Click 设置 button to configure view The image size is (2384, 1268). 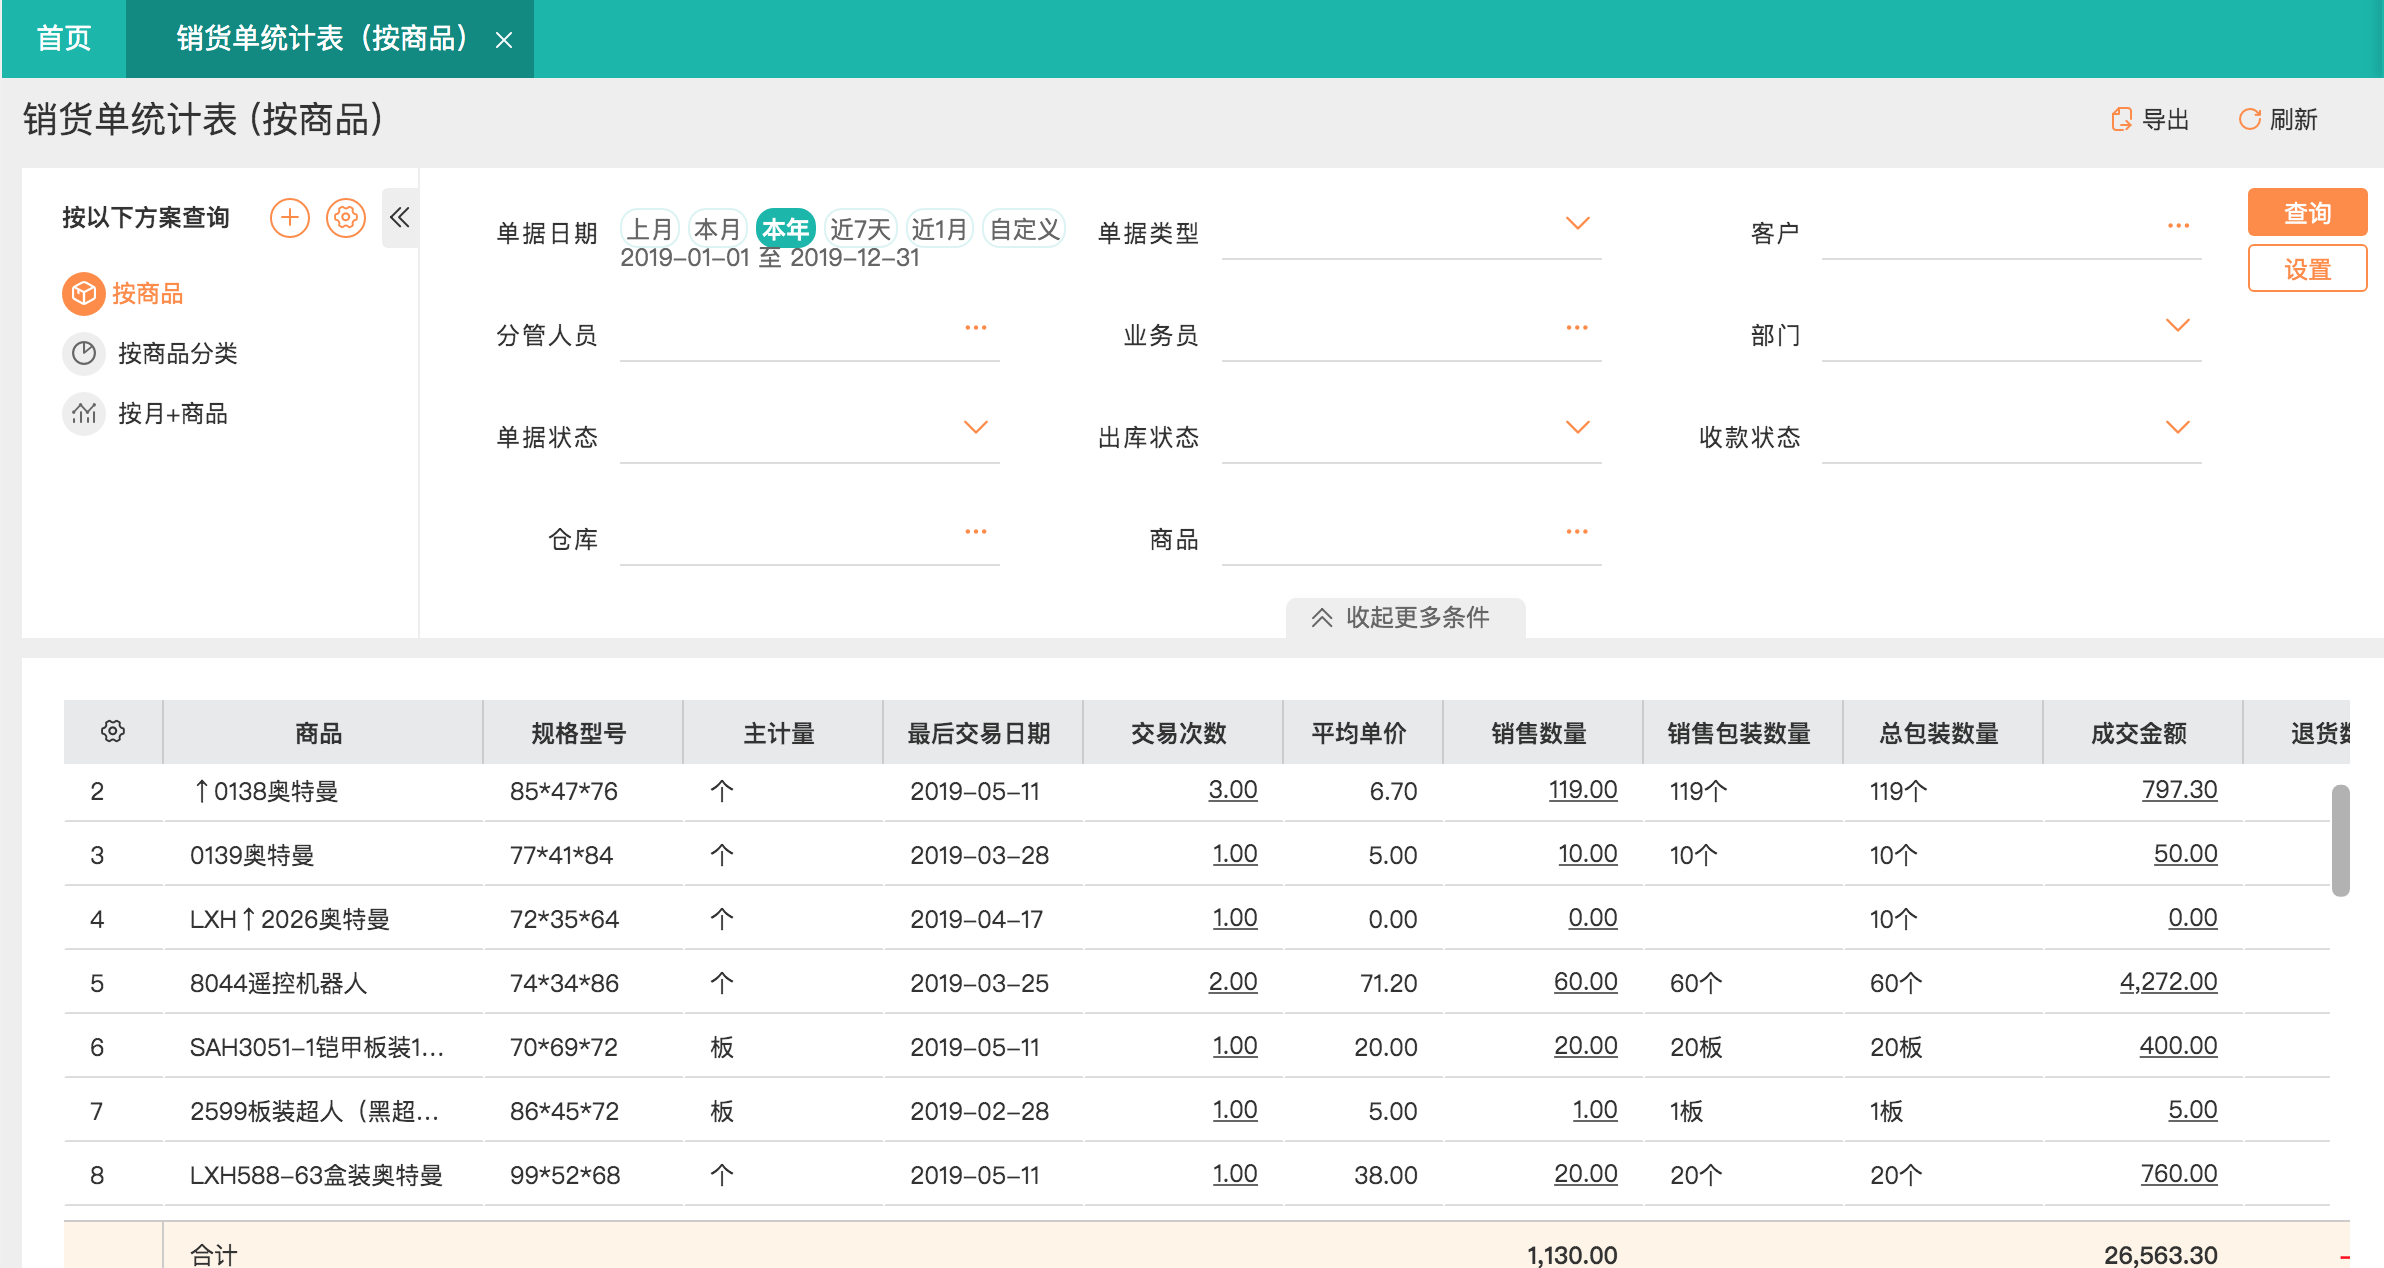pyautogui.click(x=2302, y=268)
